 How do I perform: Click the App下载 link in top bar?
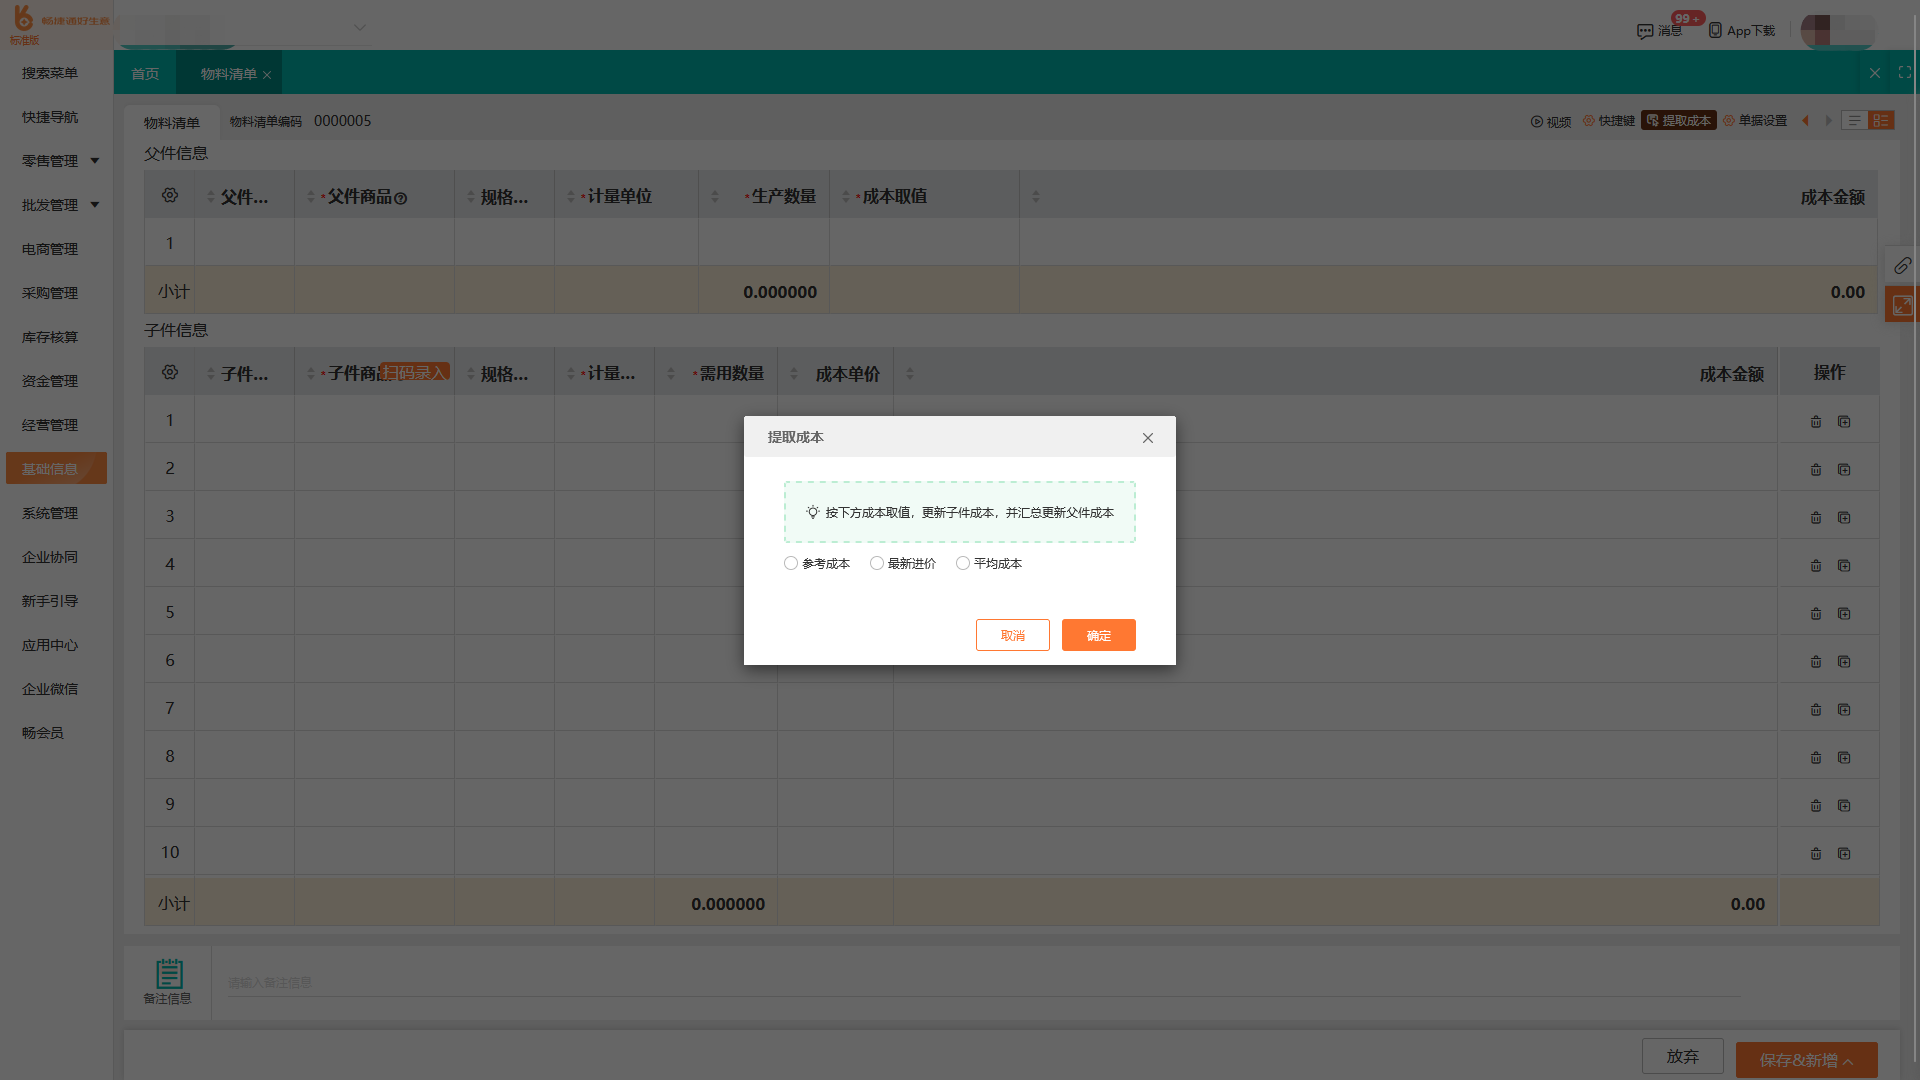(x=1741, y=29)
